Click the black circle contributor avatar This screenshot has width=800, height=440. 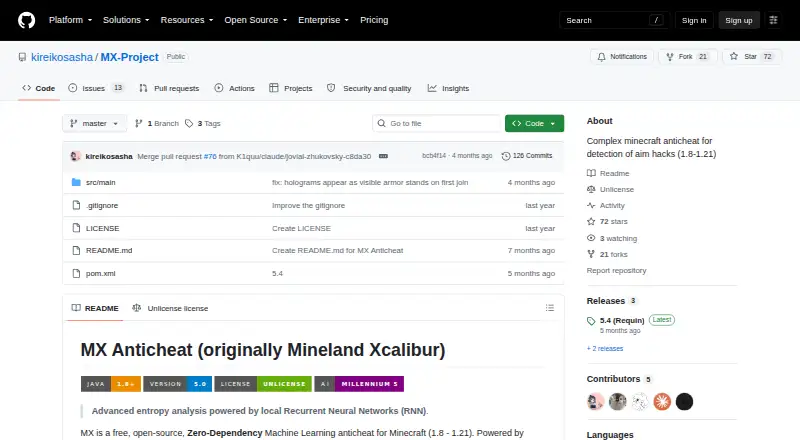click(x=684, y=402)
